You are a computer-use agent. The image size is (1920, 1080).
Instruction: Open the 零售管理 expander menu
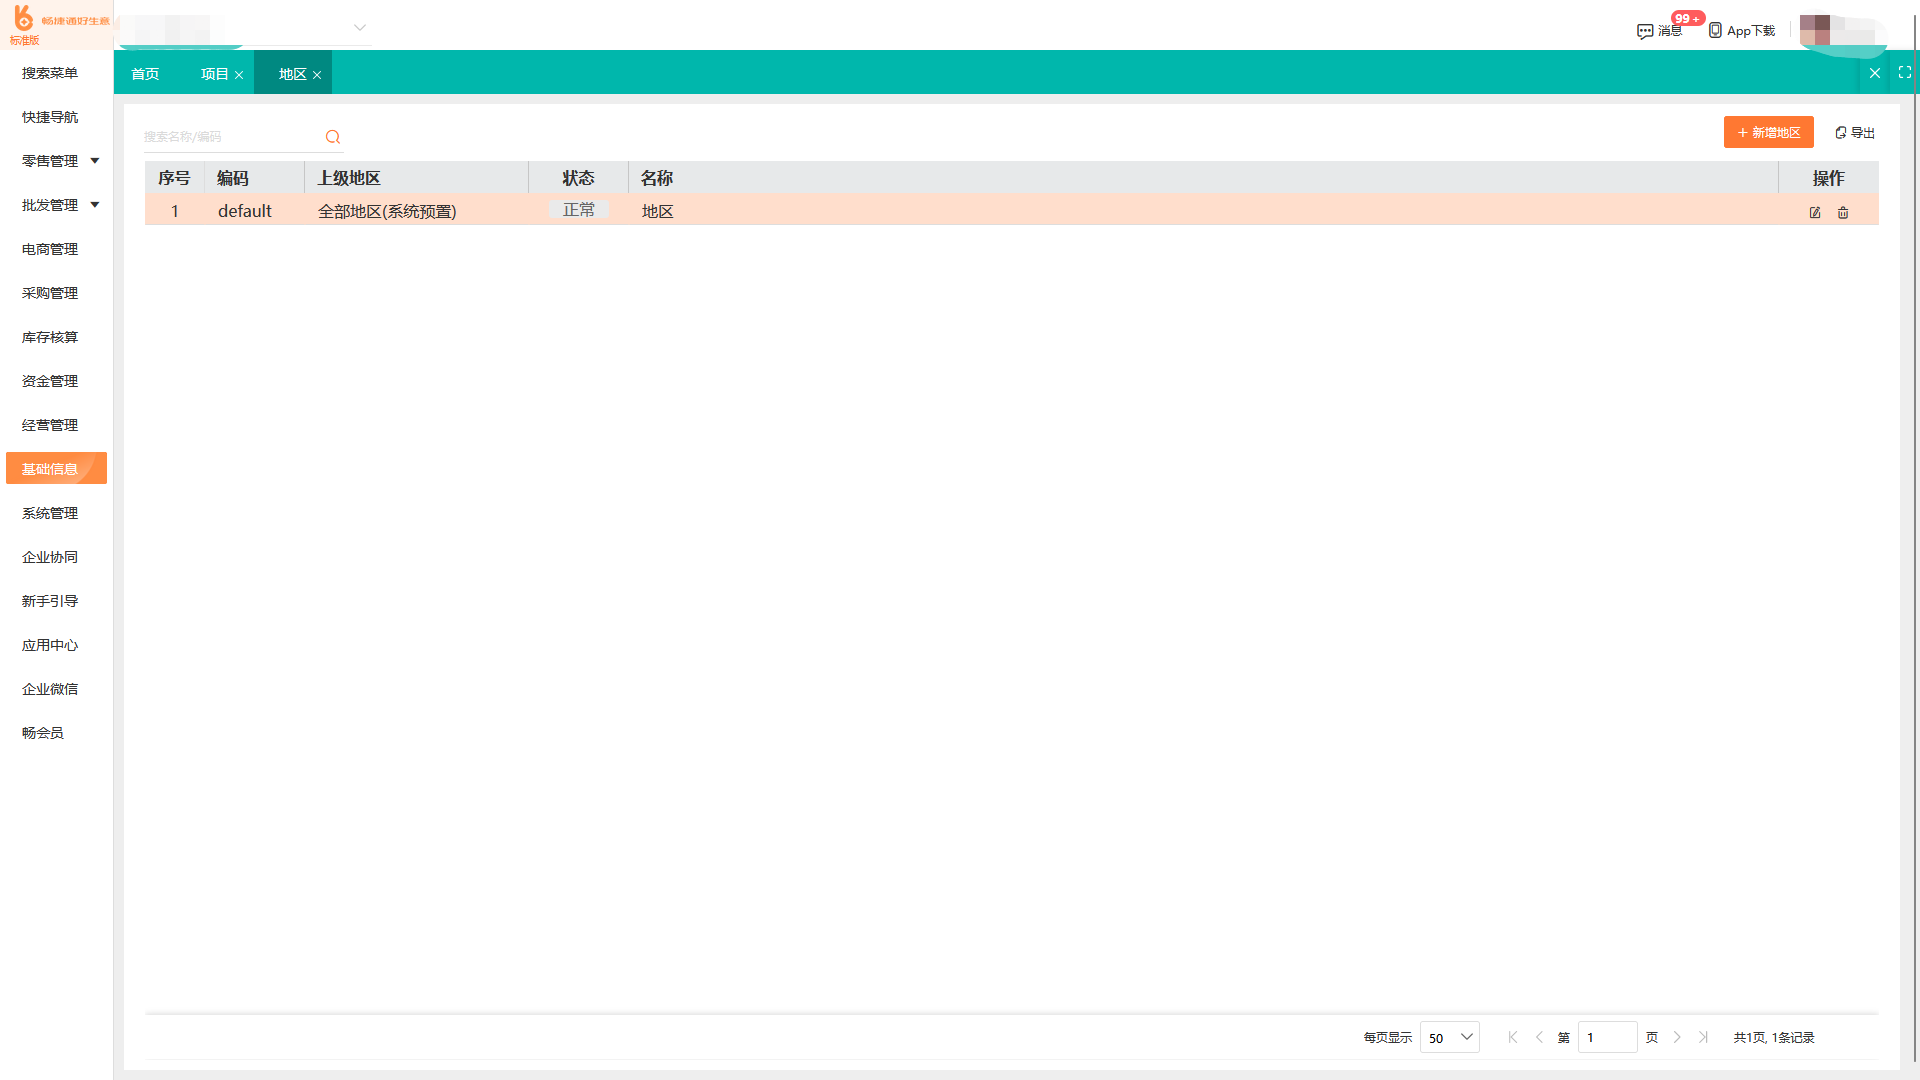click(x=55, y=161)
